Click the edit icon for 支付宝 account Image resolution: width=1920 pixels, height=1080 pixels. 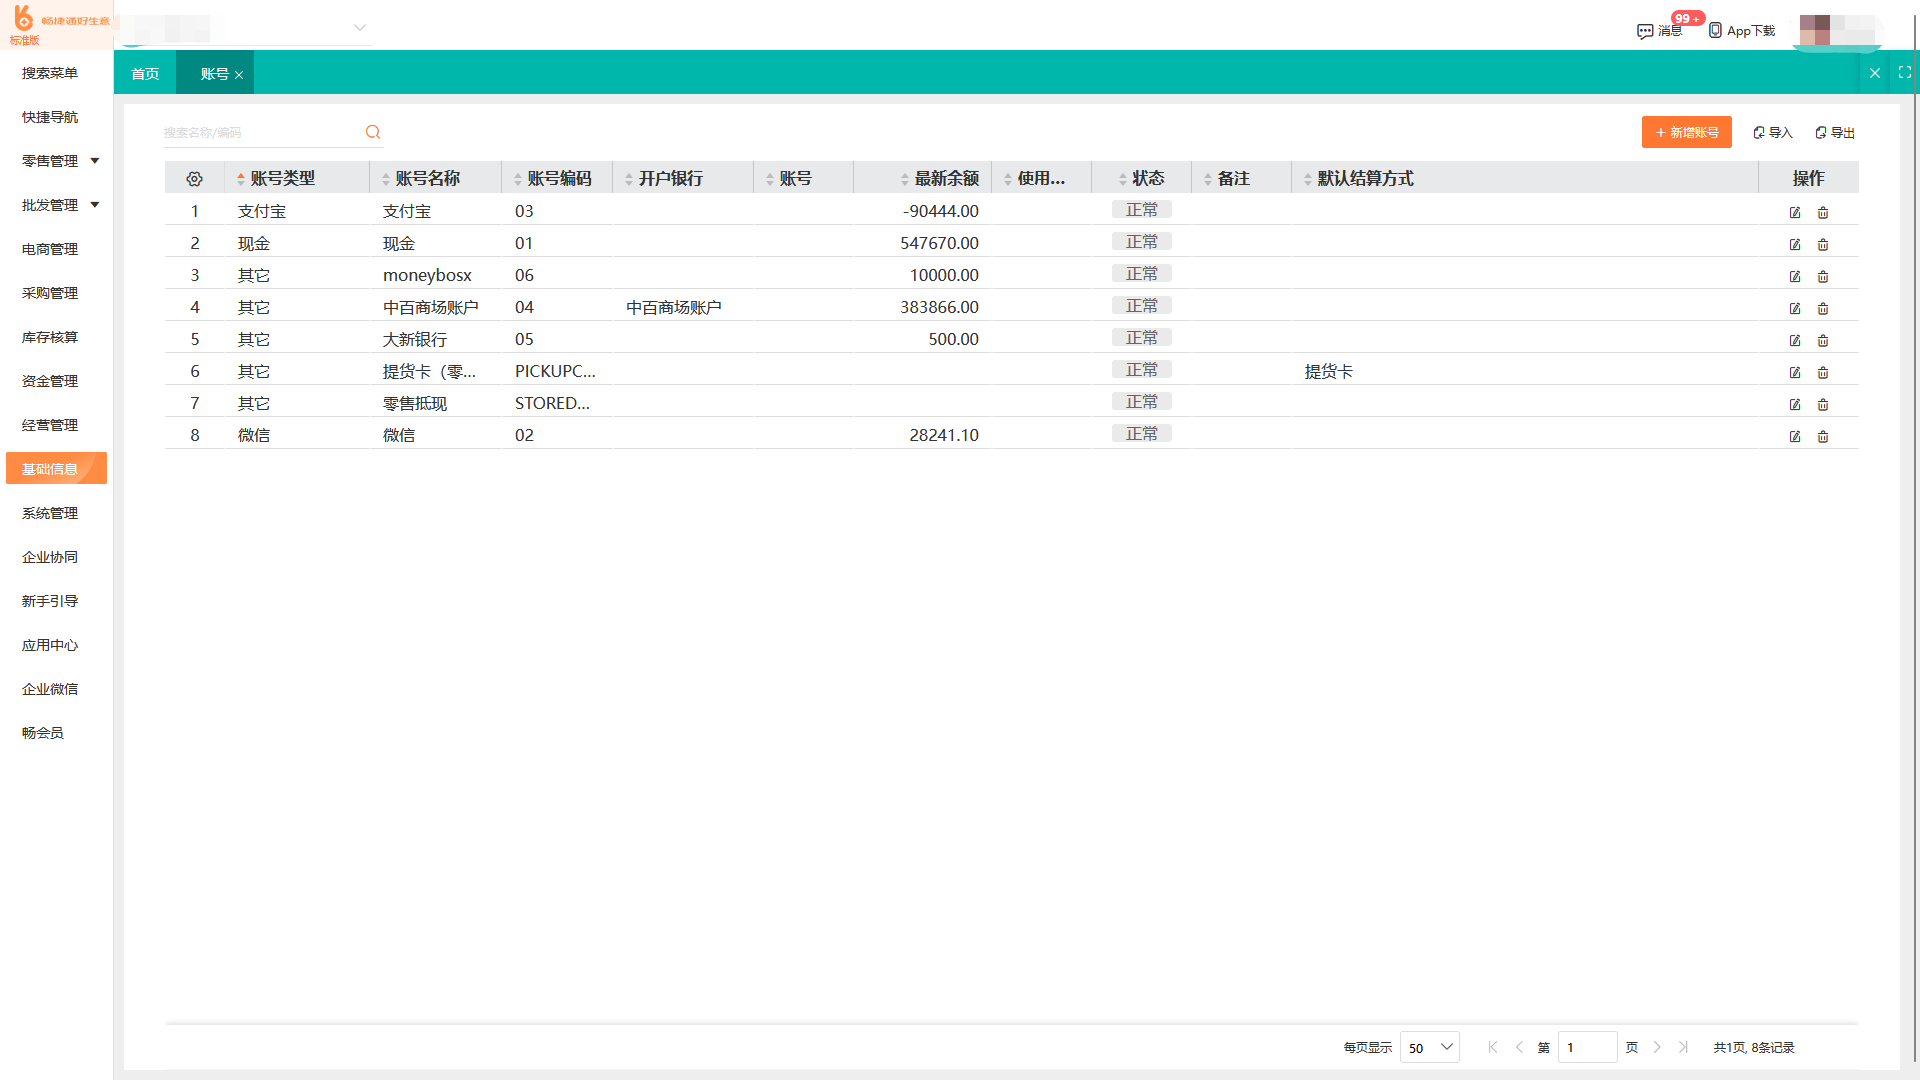click(1795, 211)
